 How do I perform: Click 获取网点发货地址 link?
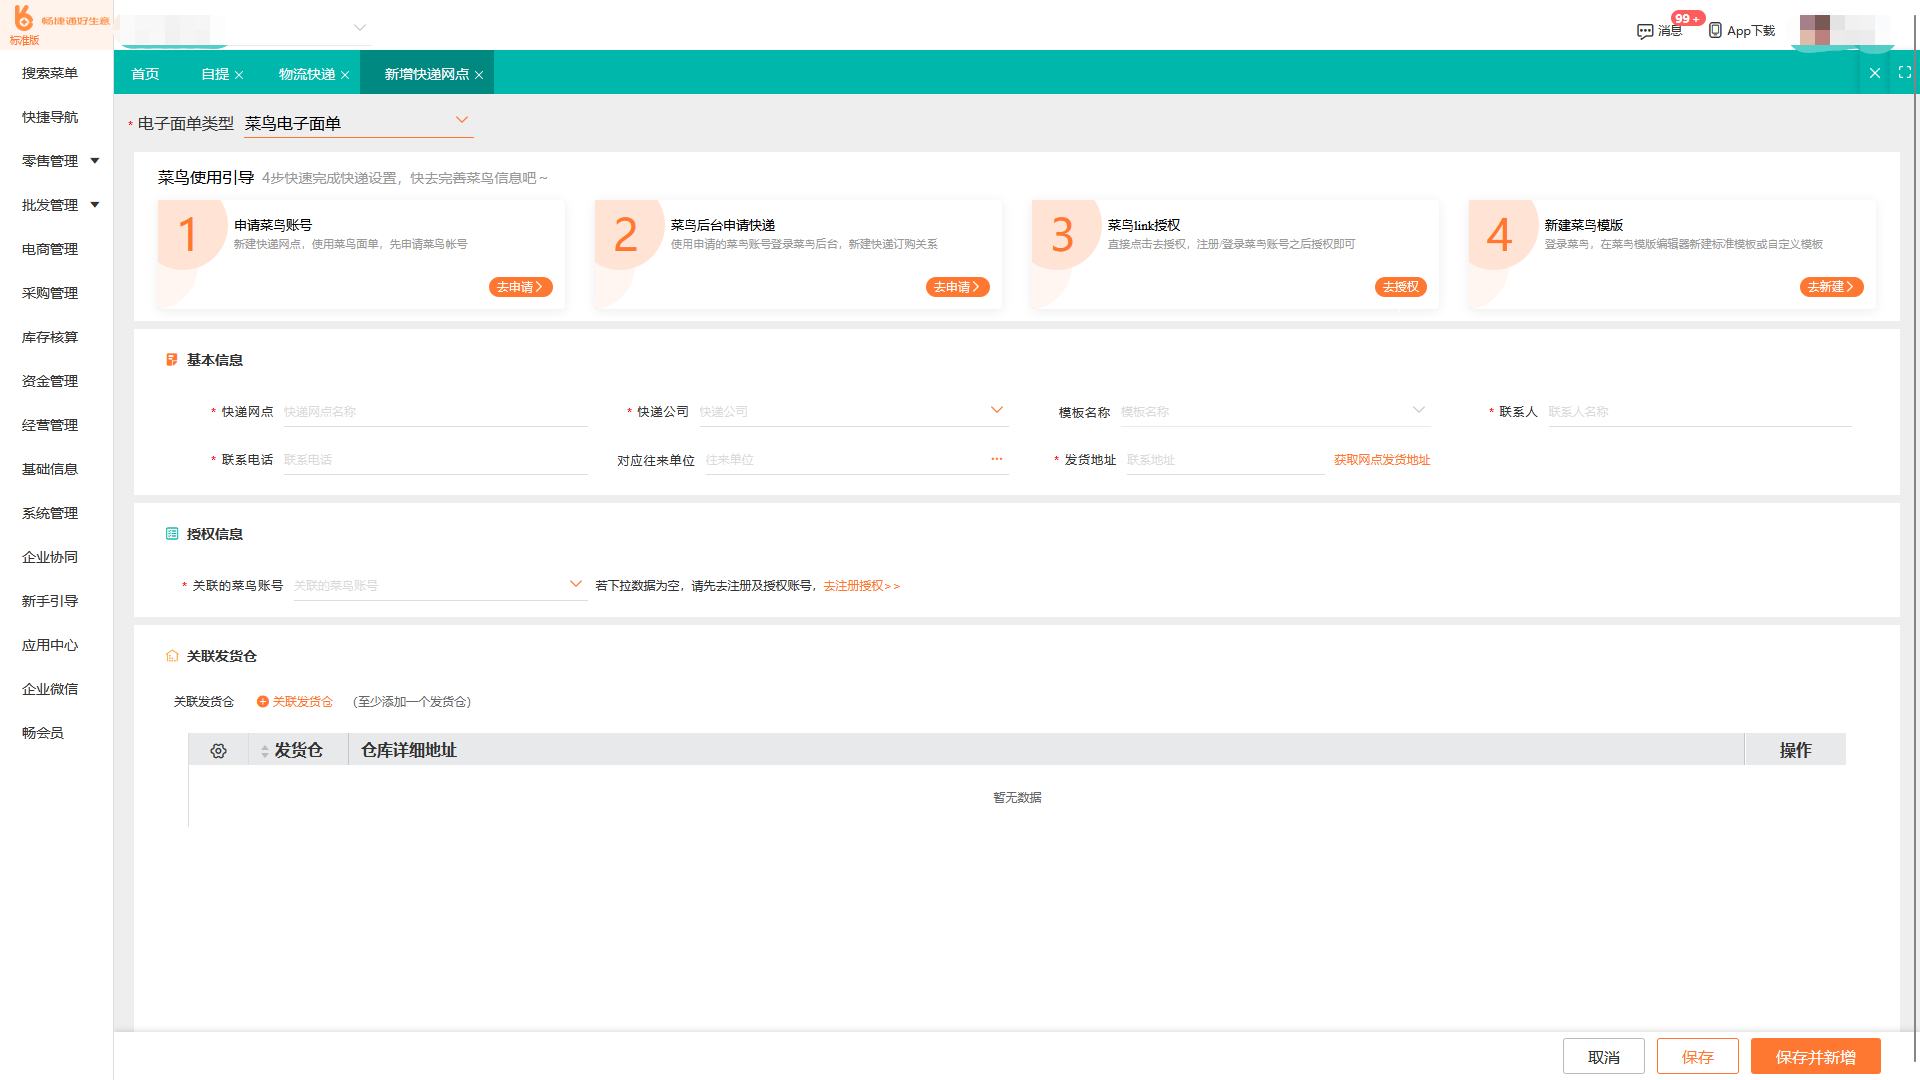1382,459
